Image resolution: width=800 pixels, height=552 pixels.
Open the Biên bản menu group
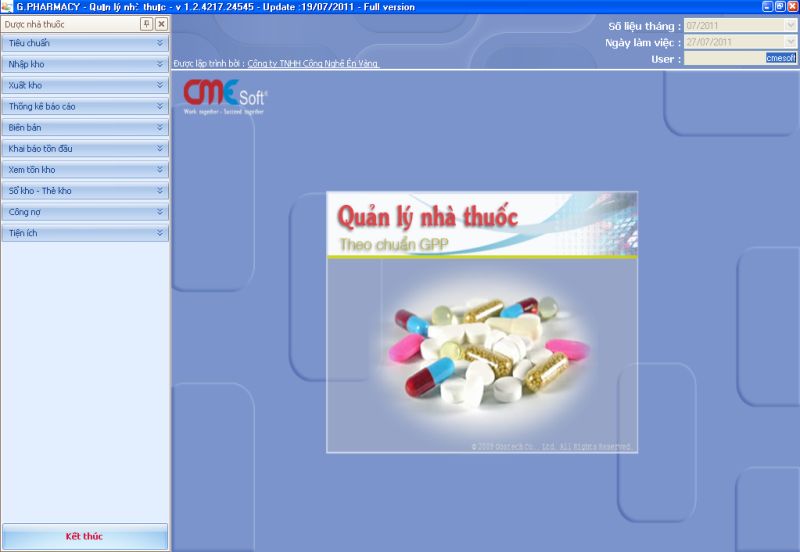[x=84, y=128]
